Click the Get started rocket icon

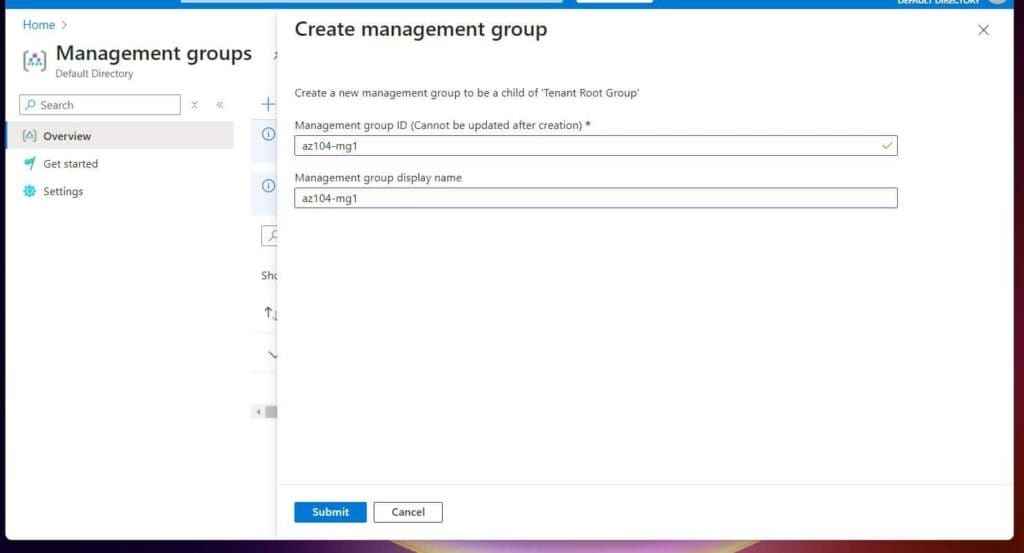[x=29, y=163]
